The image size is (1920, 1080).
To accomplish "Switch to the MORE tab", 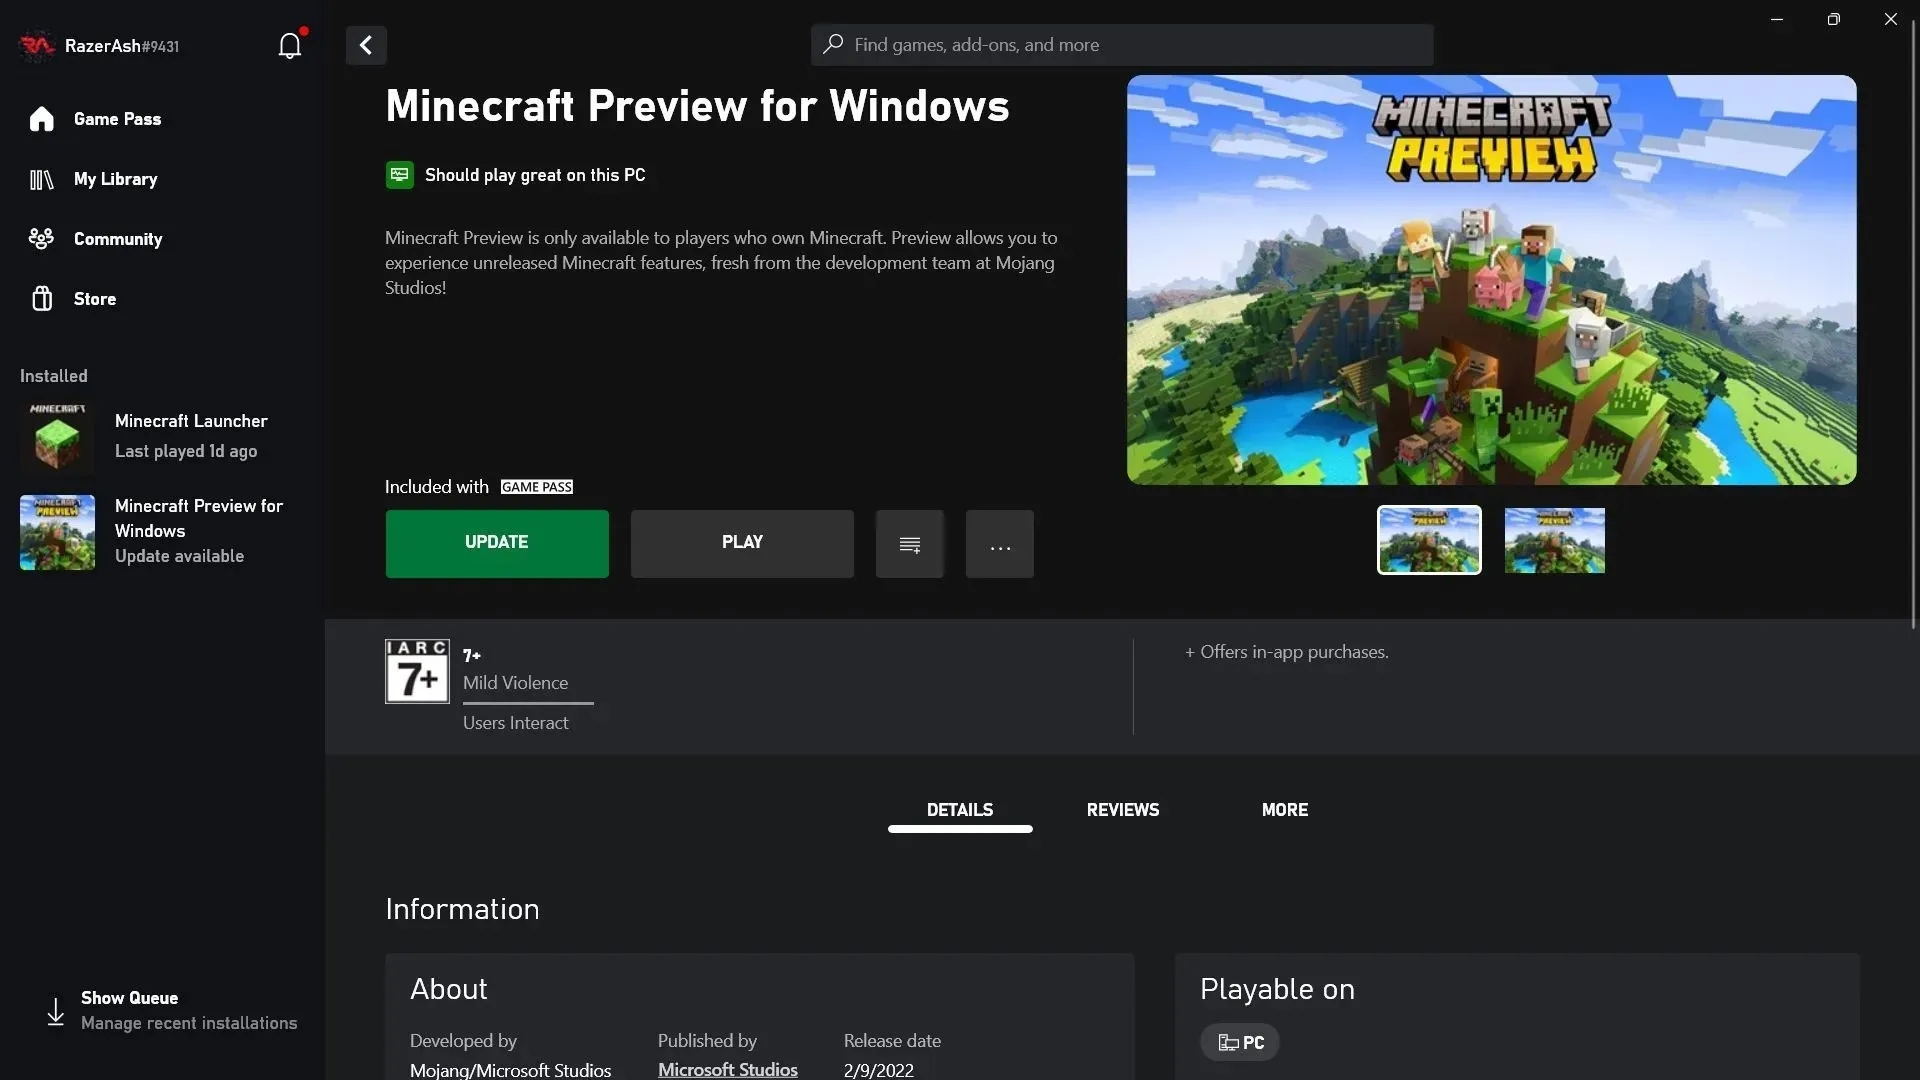I will (1285, 810).
